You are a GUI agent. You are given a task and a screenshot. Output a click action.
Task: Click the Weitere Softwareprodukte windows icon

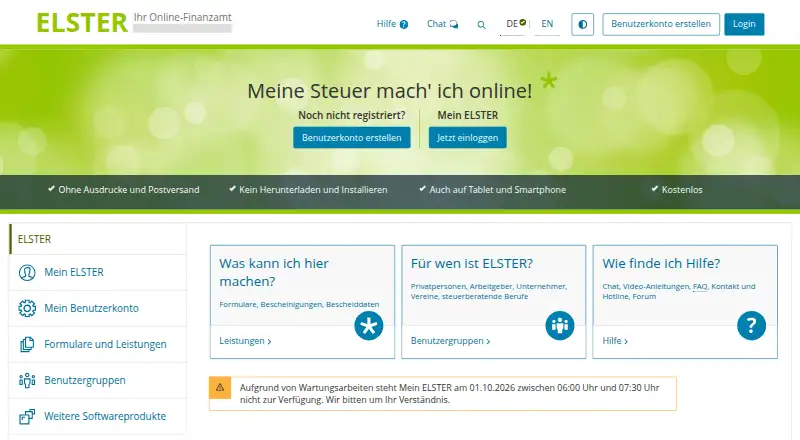[27, 417]
